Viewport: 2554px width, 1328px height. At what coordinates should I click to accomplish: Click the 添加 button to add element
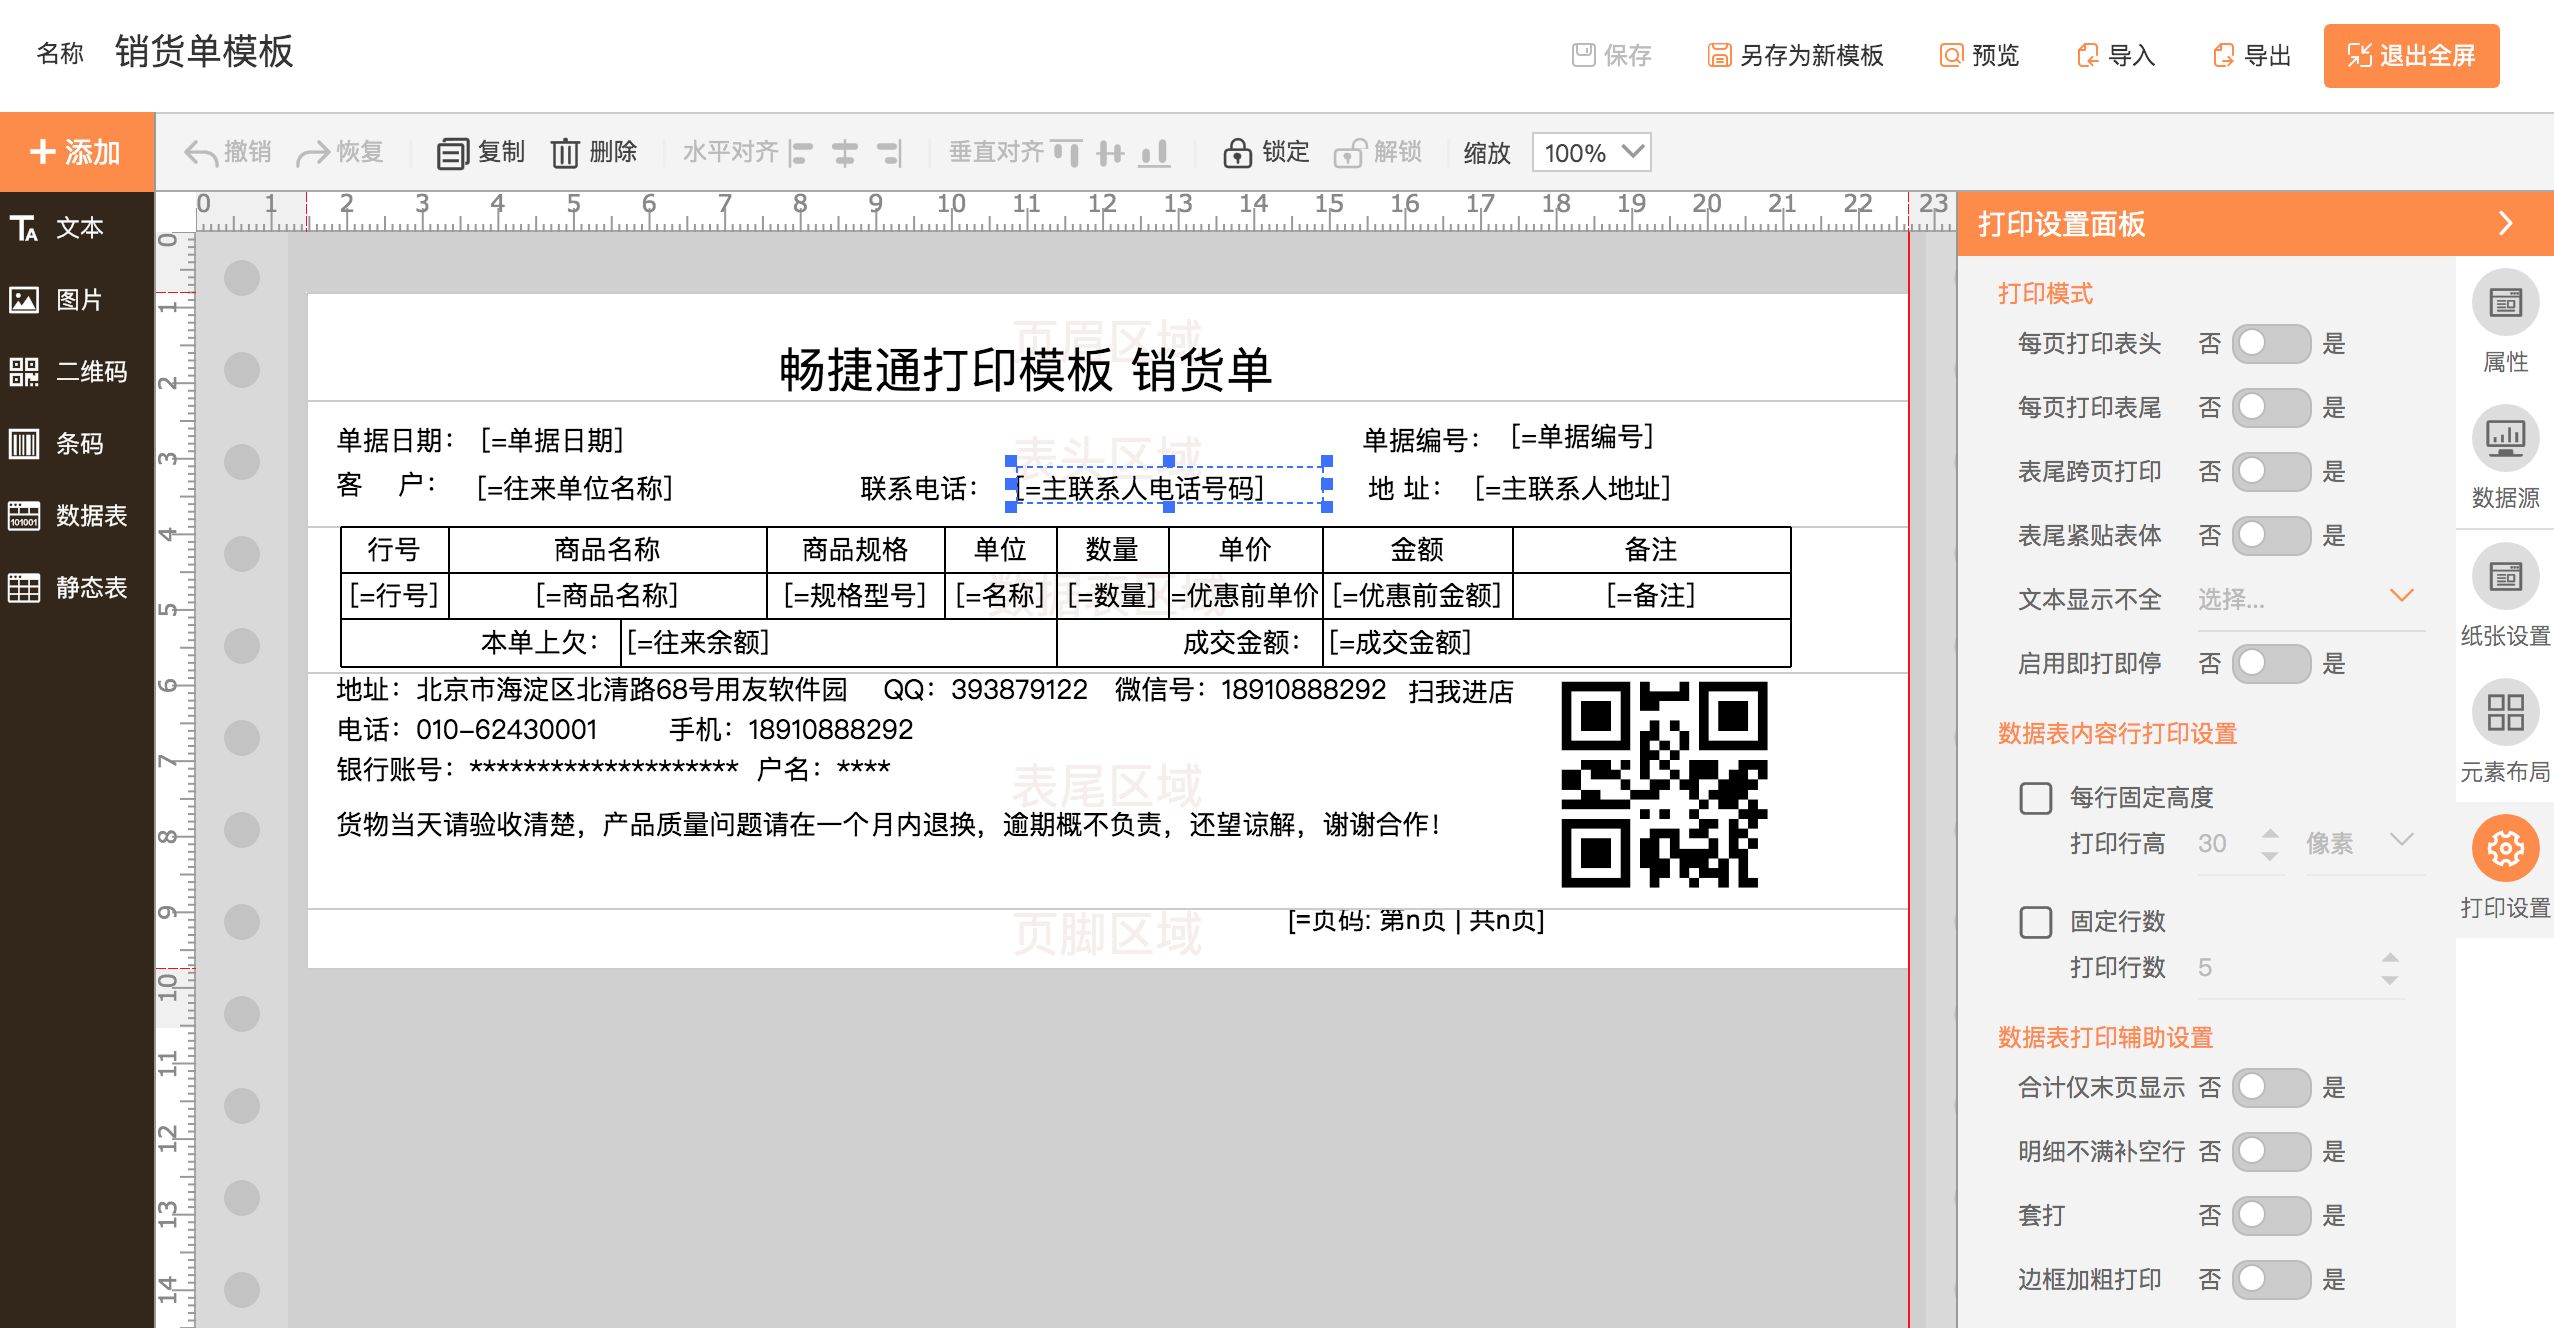pos(76,152)
